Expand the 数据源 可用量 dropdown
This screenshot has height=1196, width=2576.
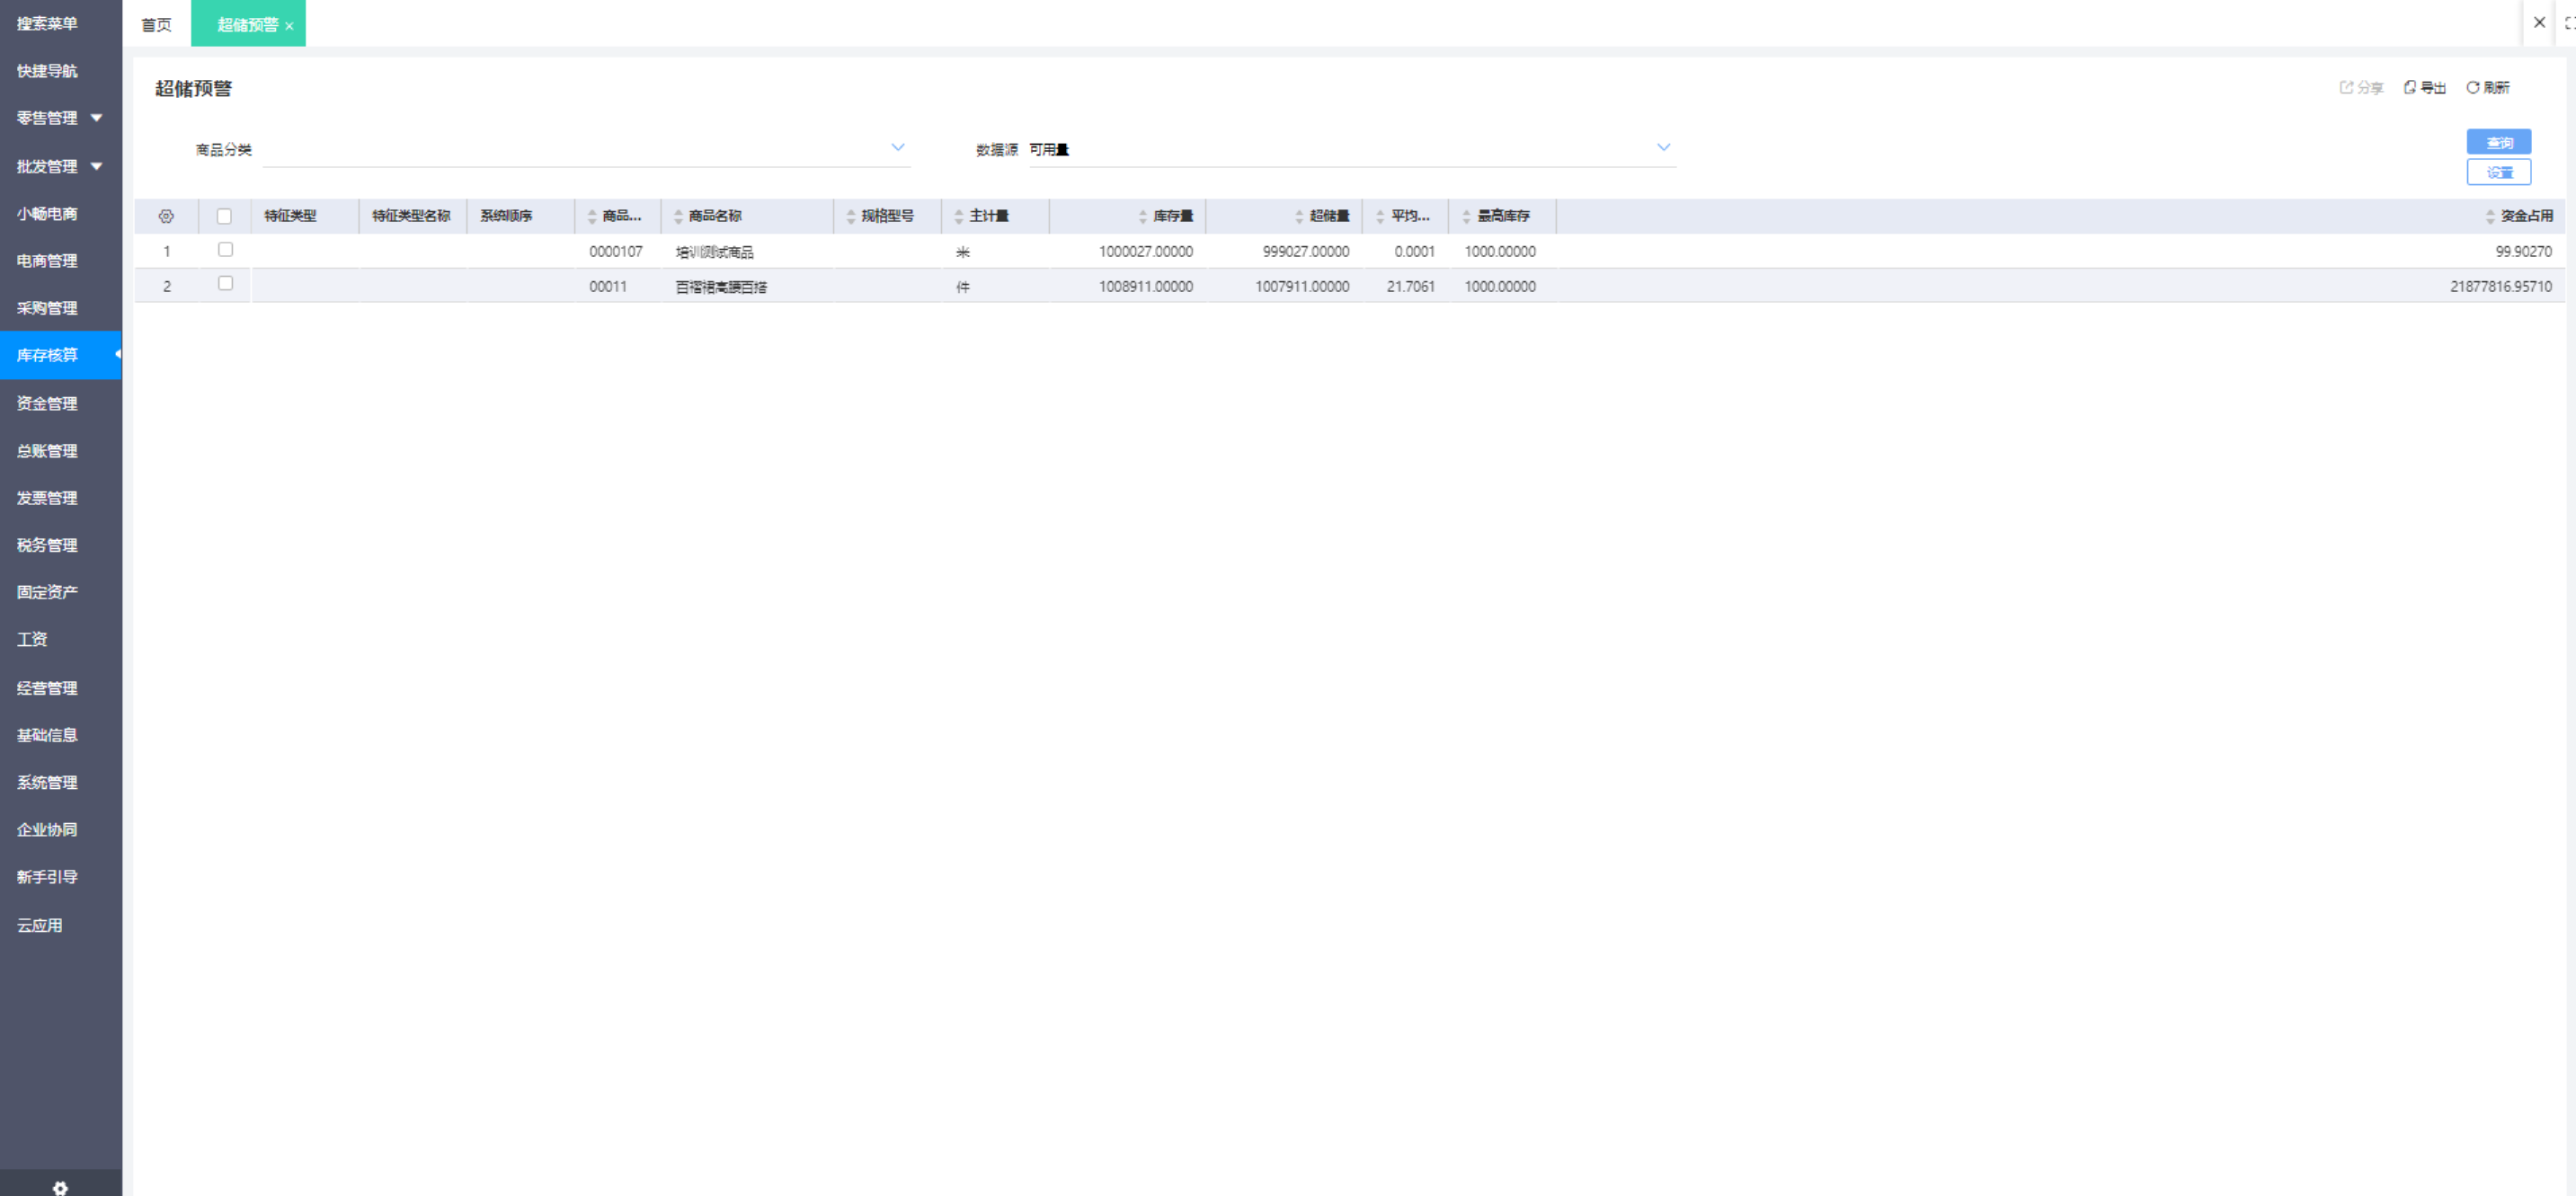1659,149
